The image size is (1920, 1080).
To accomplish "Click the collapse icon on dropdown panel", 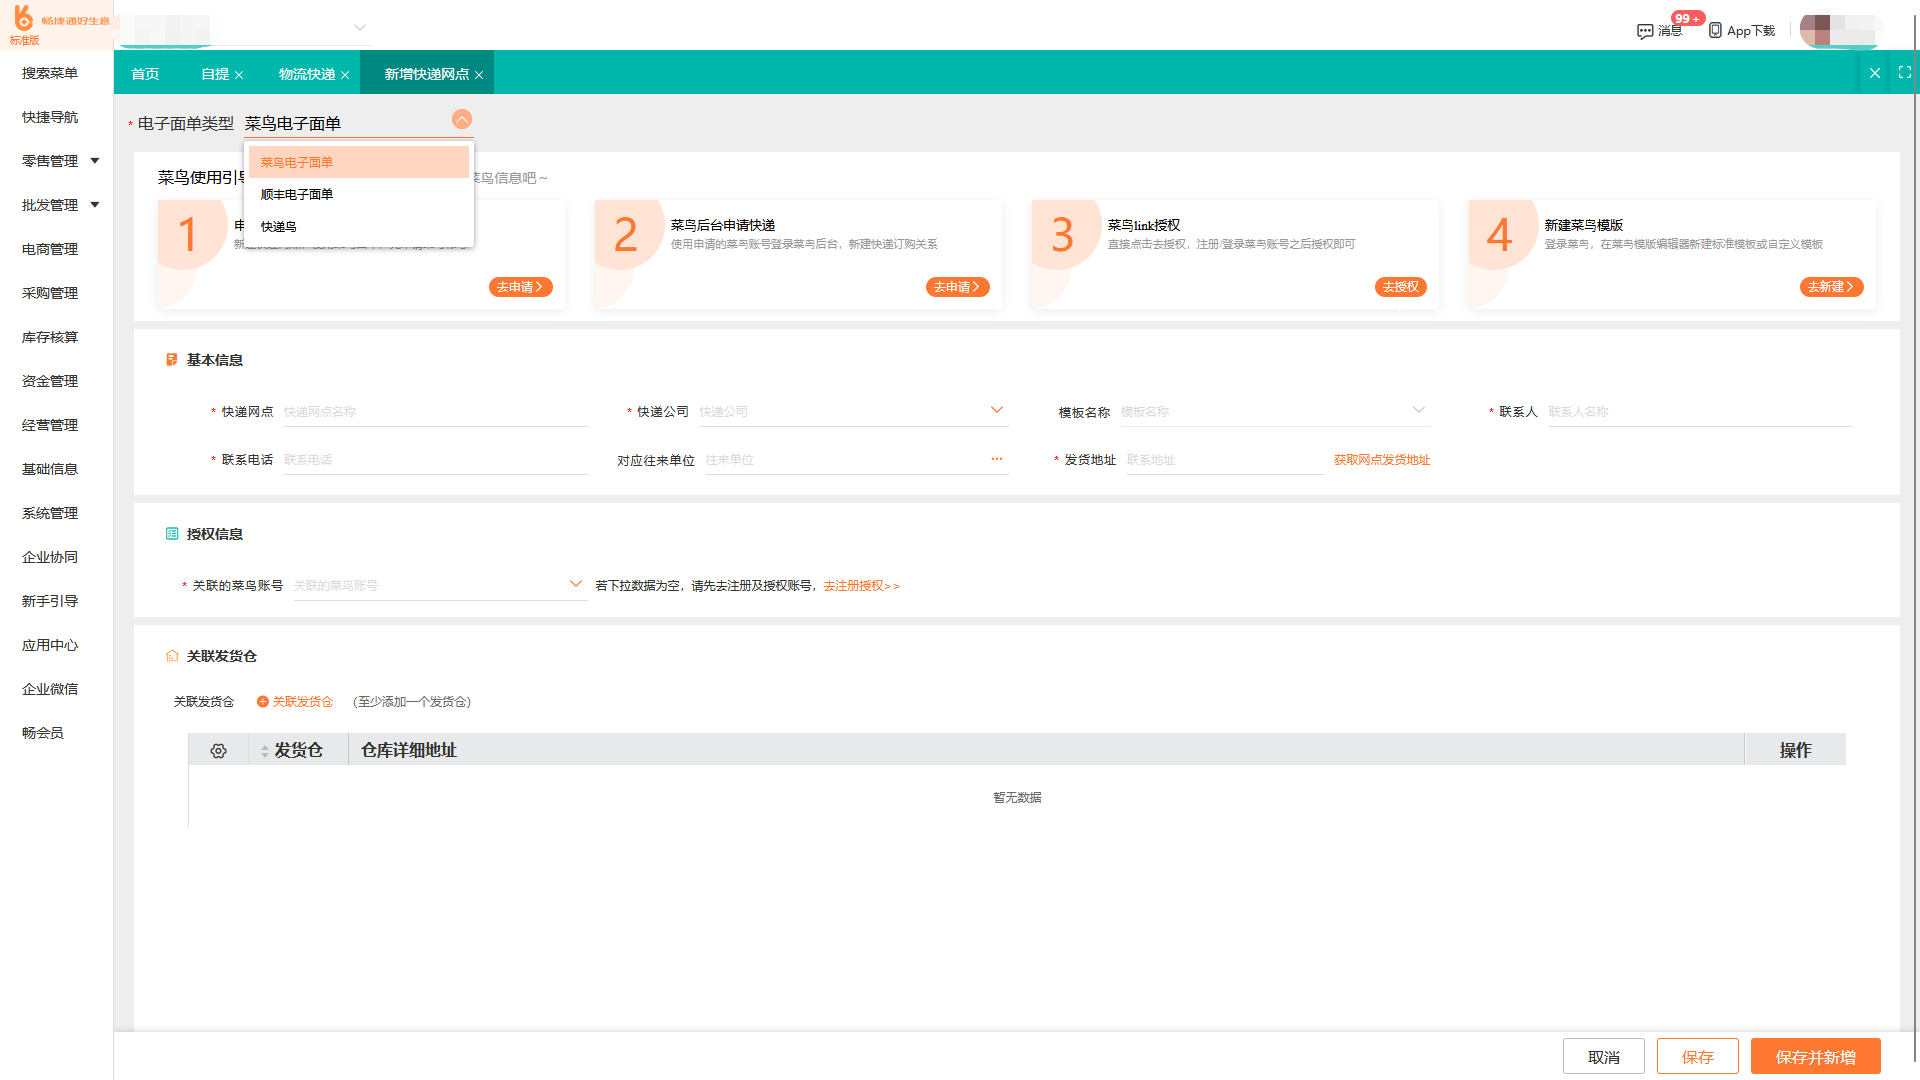I will 460,120.
